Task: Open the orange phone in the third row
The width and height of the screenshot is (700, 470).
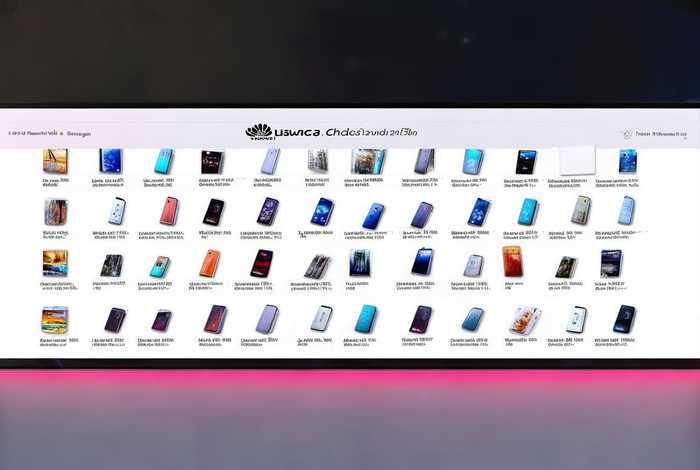Action: [210, 264]
